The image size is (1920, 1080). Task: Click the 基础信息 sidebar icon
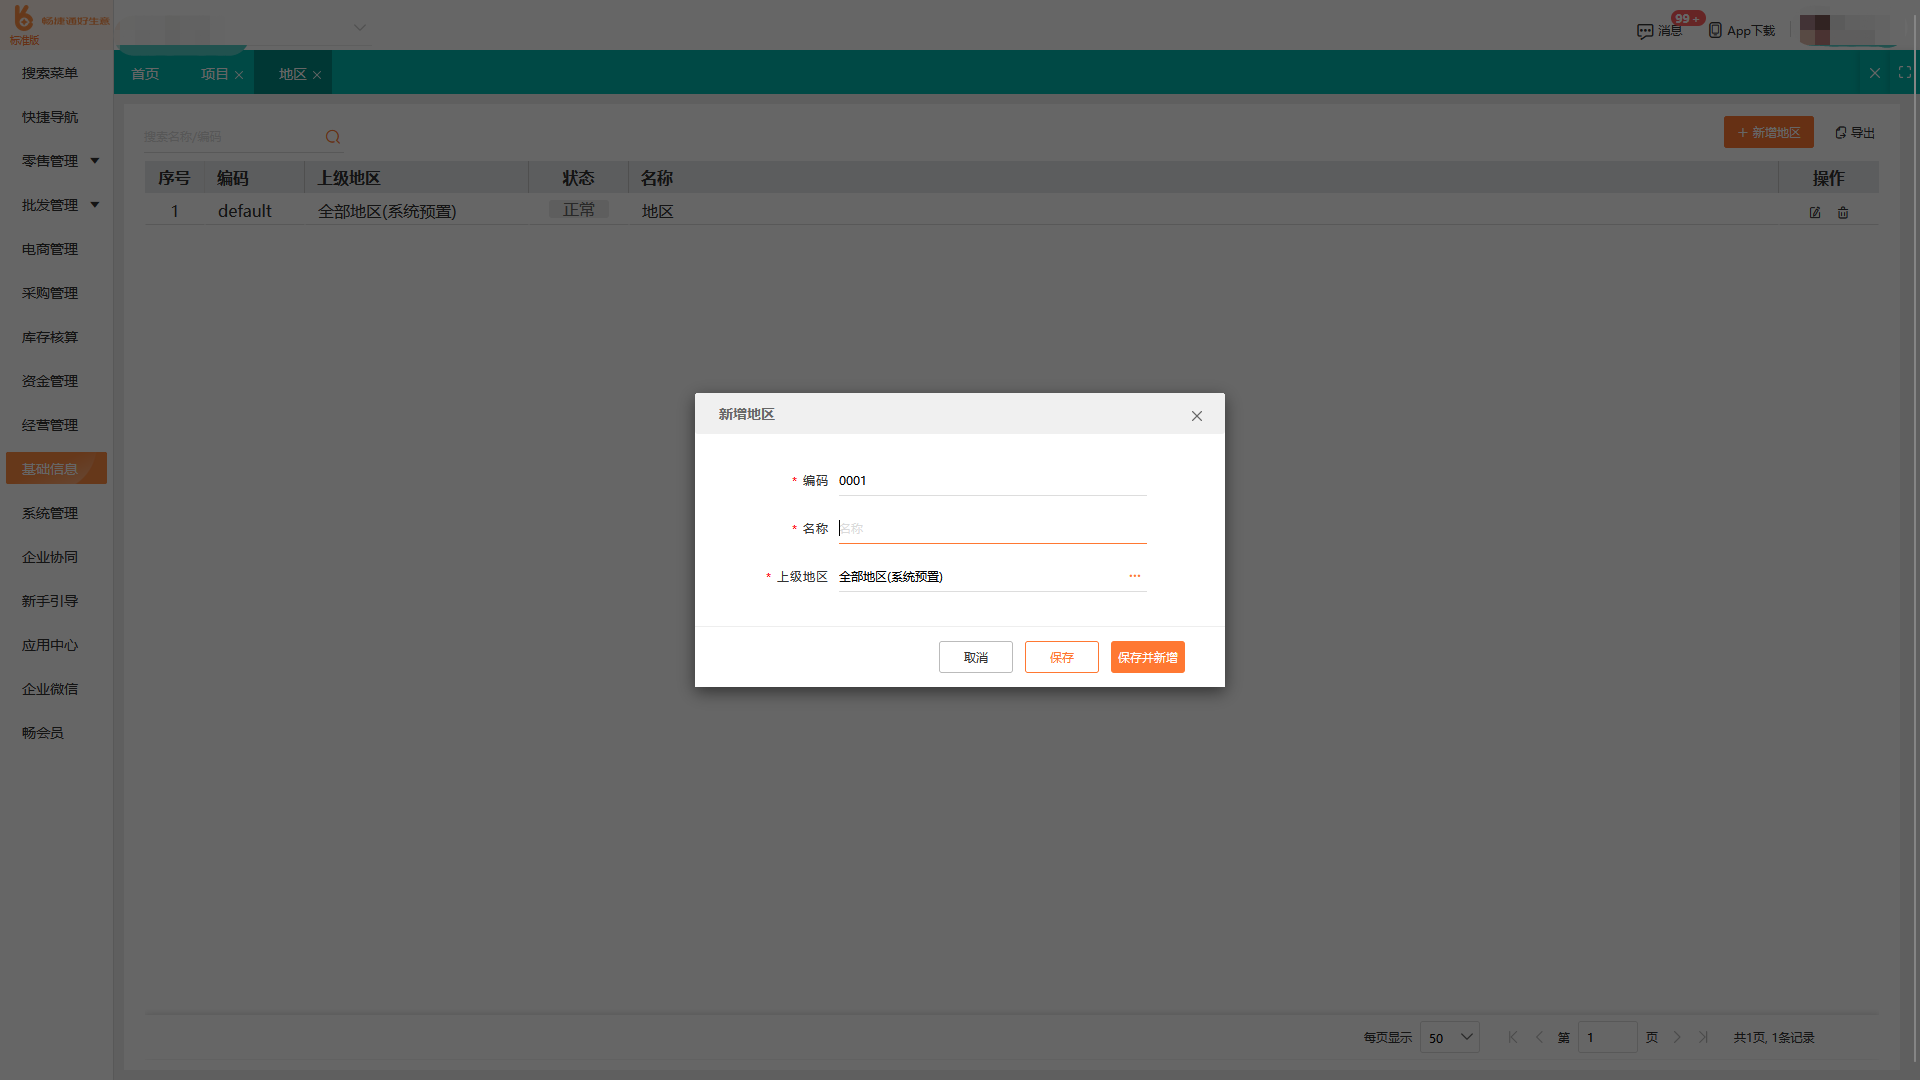(x=54, y=468)
